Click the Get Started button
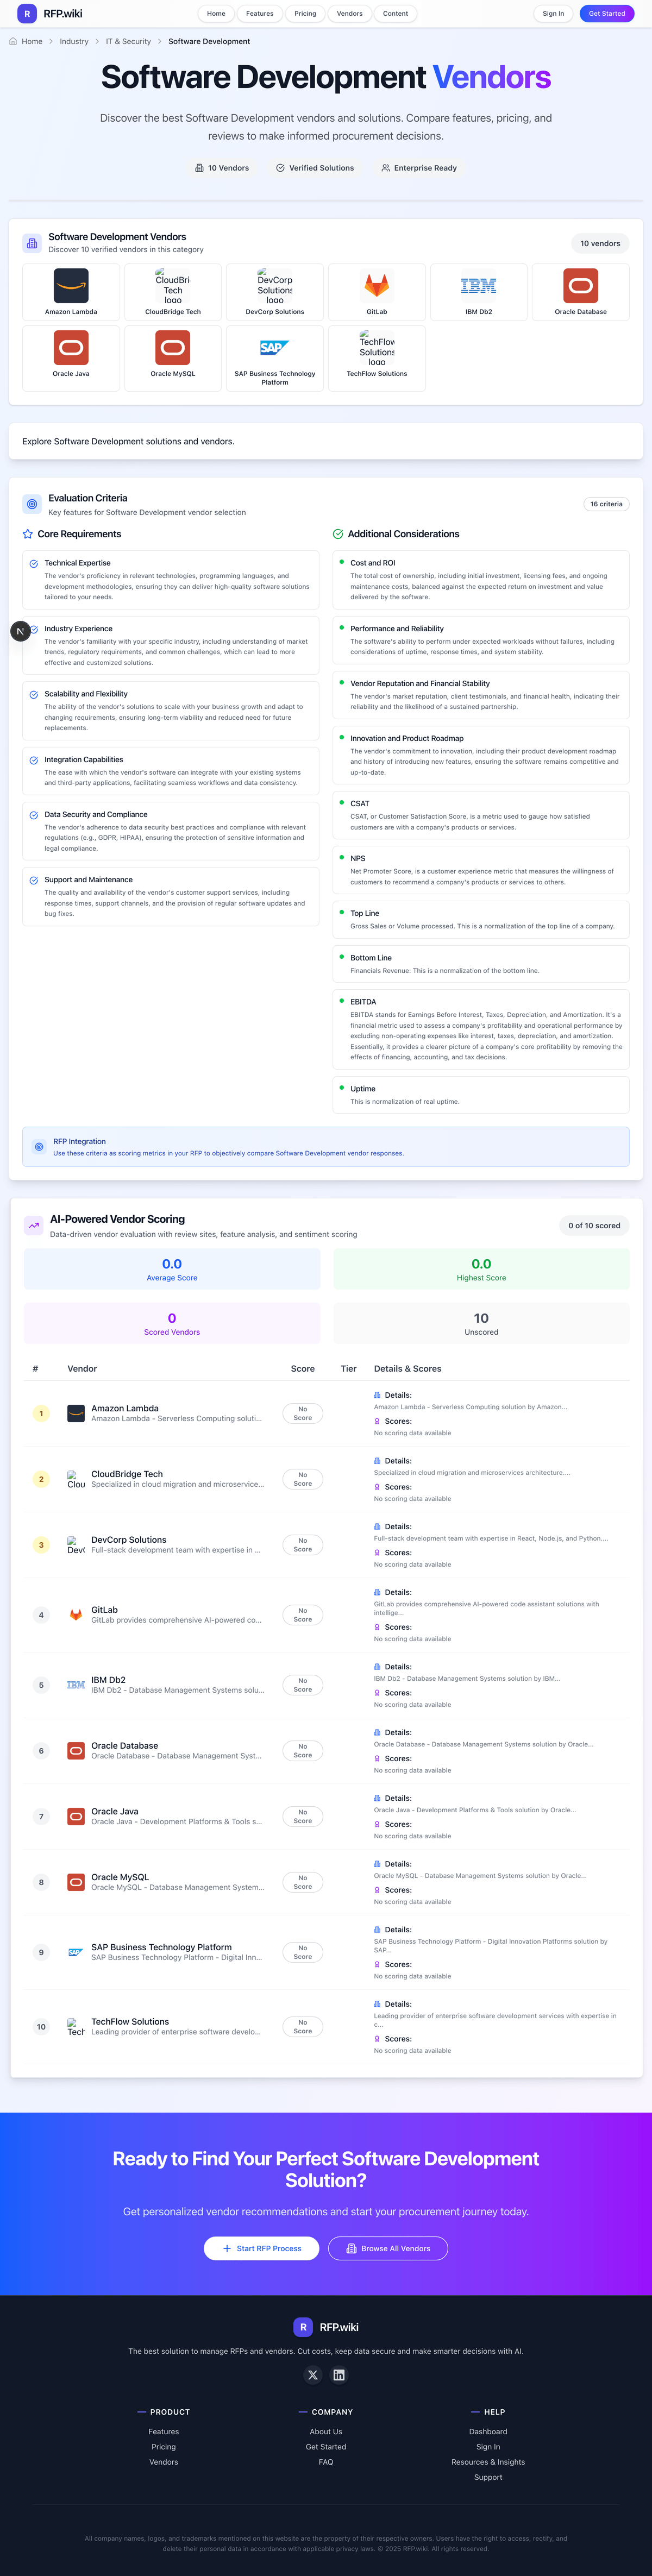This screenshot has height=2576, width=652. click(x=606, y=14)
